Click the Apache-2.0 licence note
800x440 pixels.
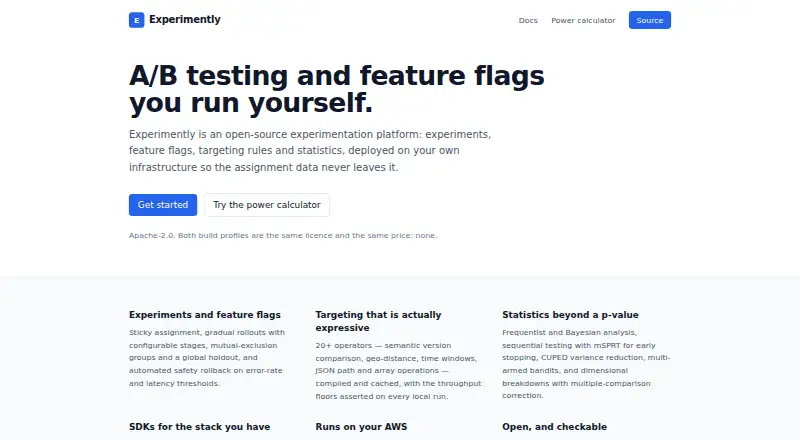coord(283,235)
